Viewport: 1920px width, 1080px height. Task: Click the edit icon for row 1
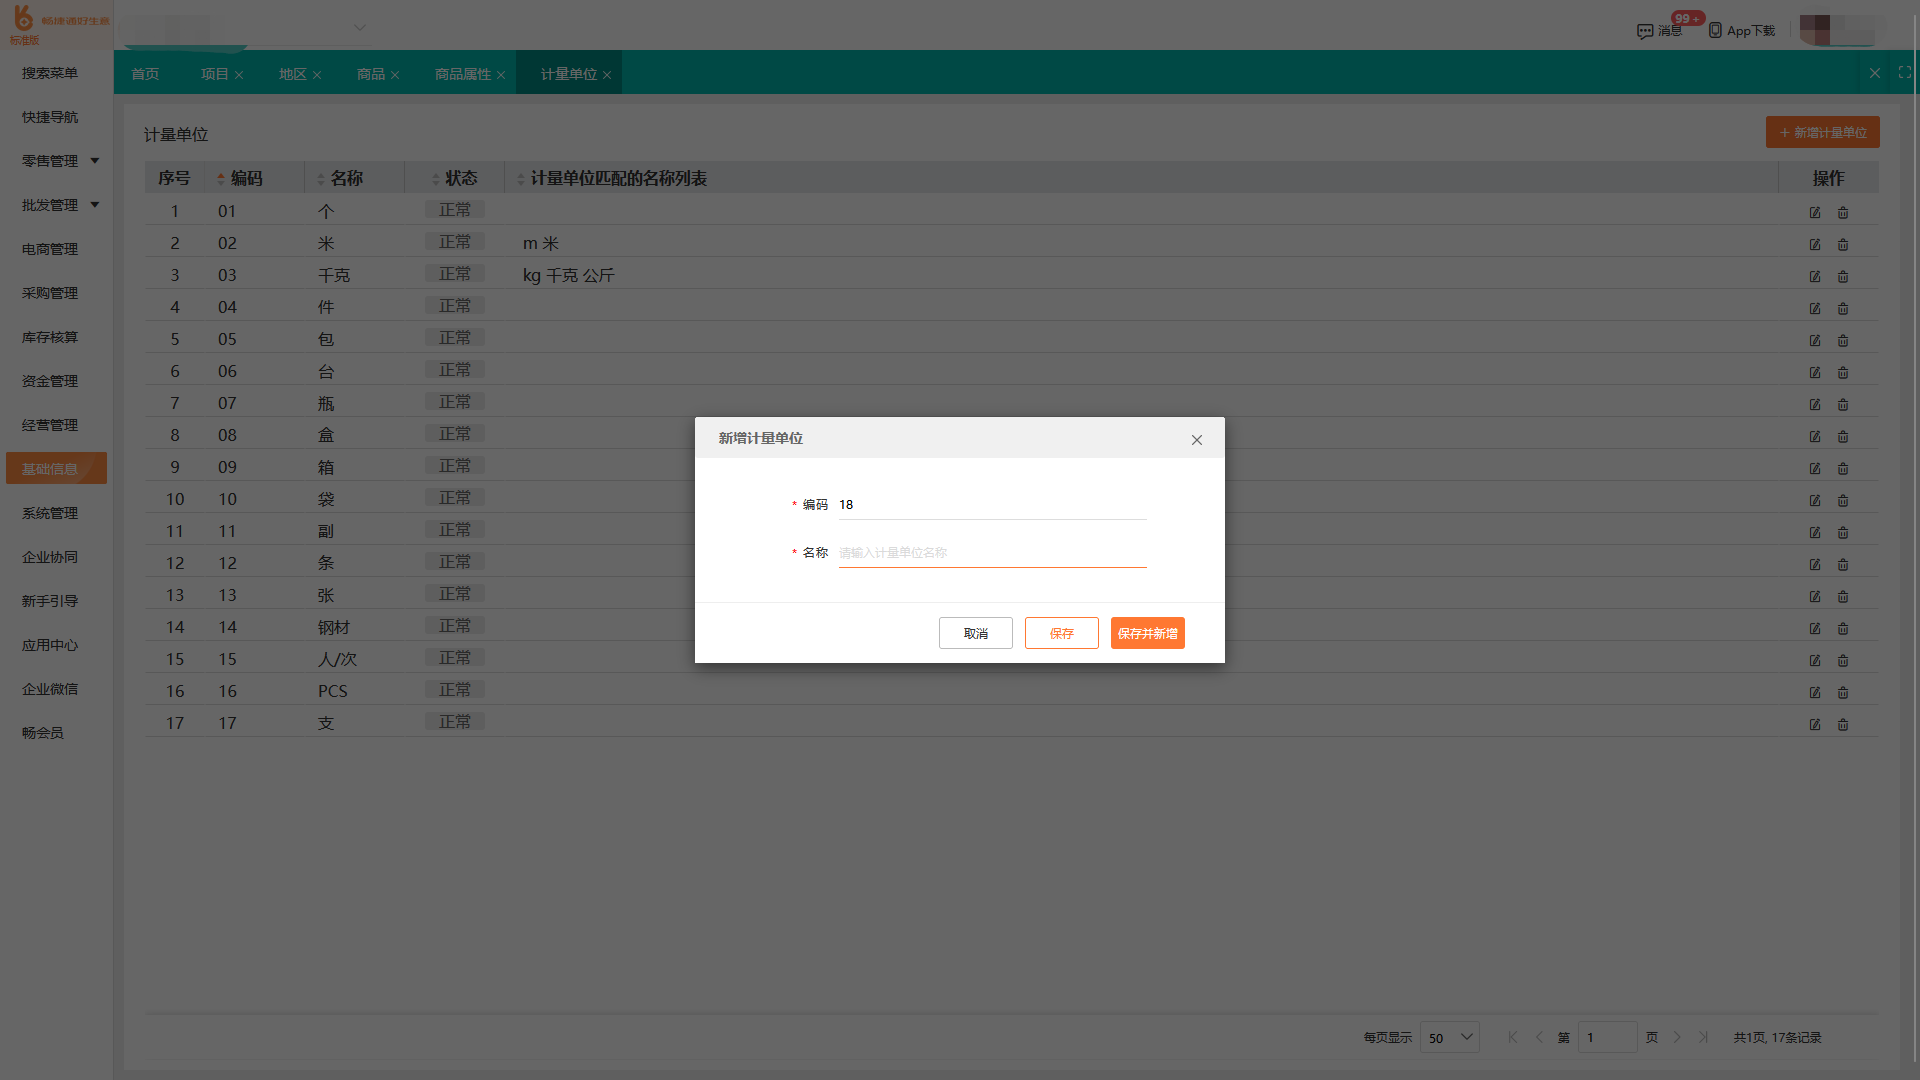point(1815,211)
